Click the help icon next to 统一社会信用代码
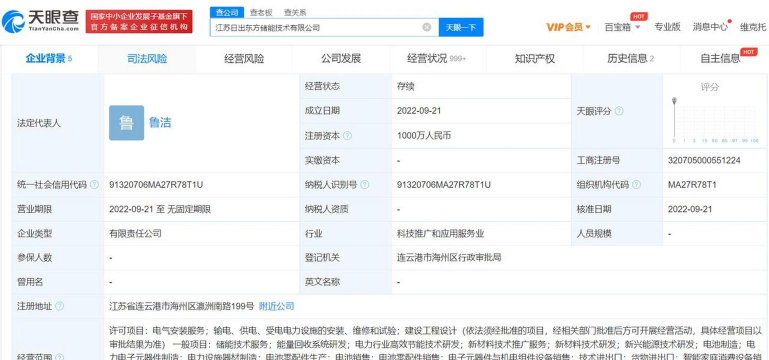Viewport: 769px width, 360px height. click(x=94, y=185)
